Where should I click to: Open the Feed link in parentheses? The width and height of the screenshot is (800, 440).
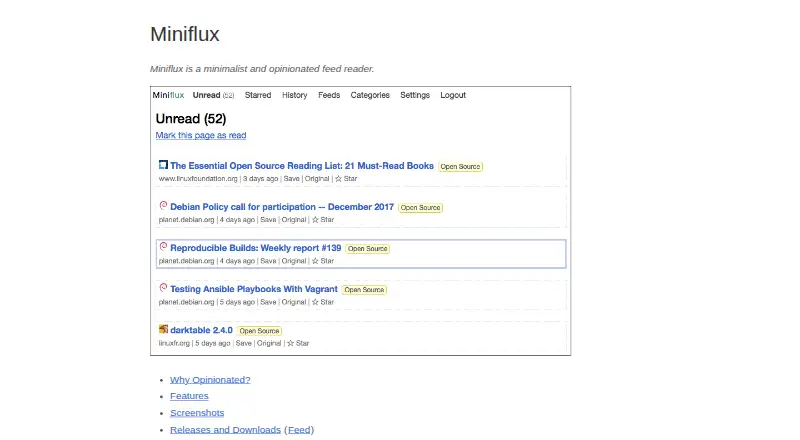[x=299, y=430]
